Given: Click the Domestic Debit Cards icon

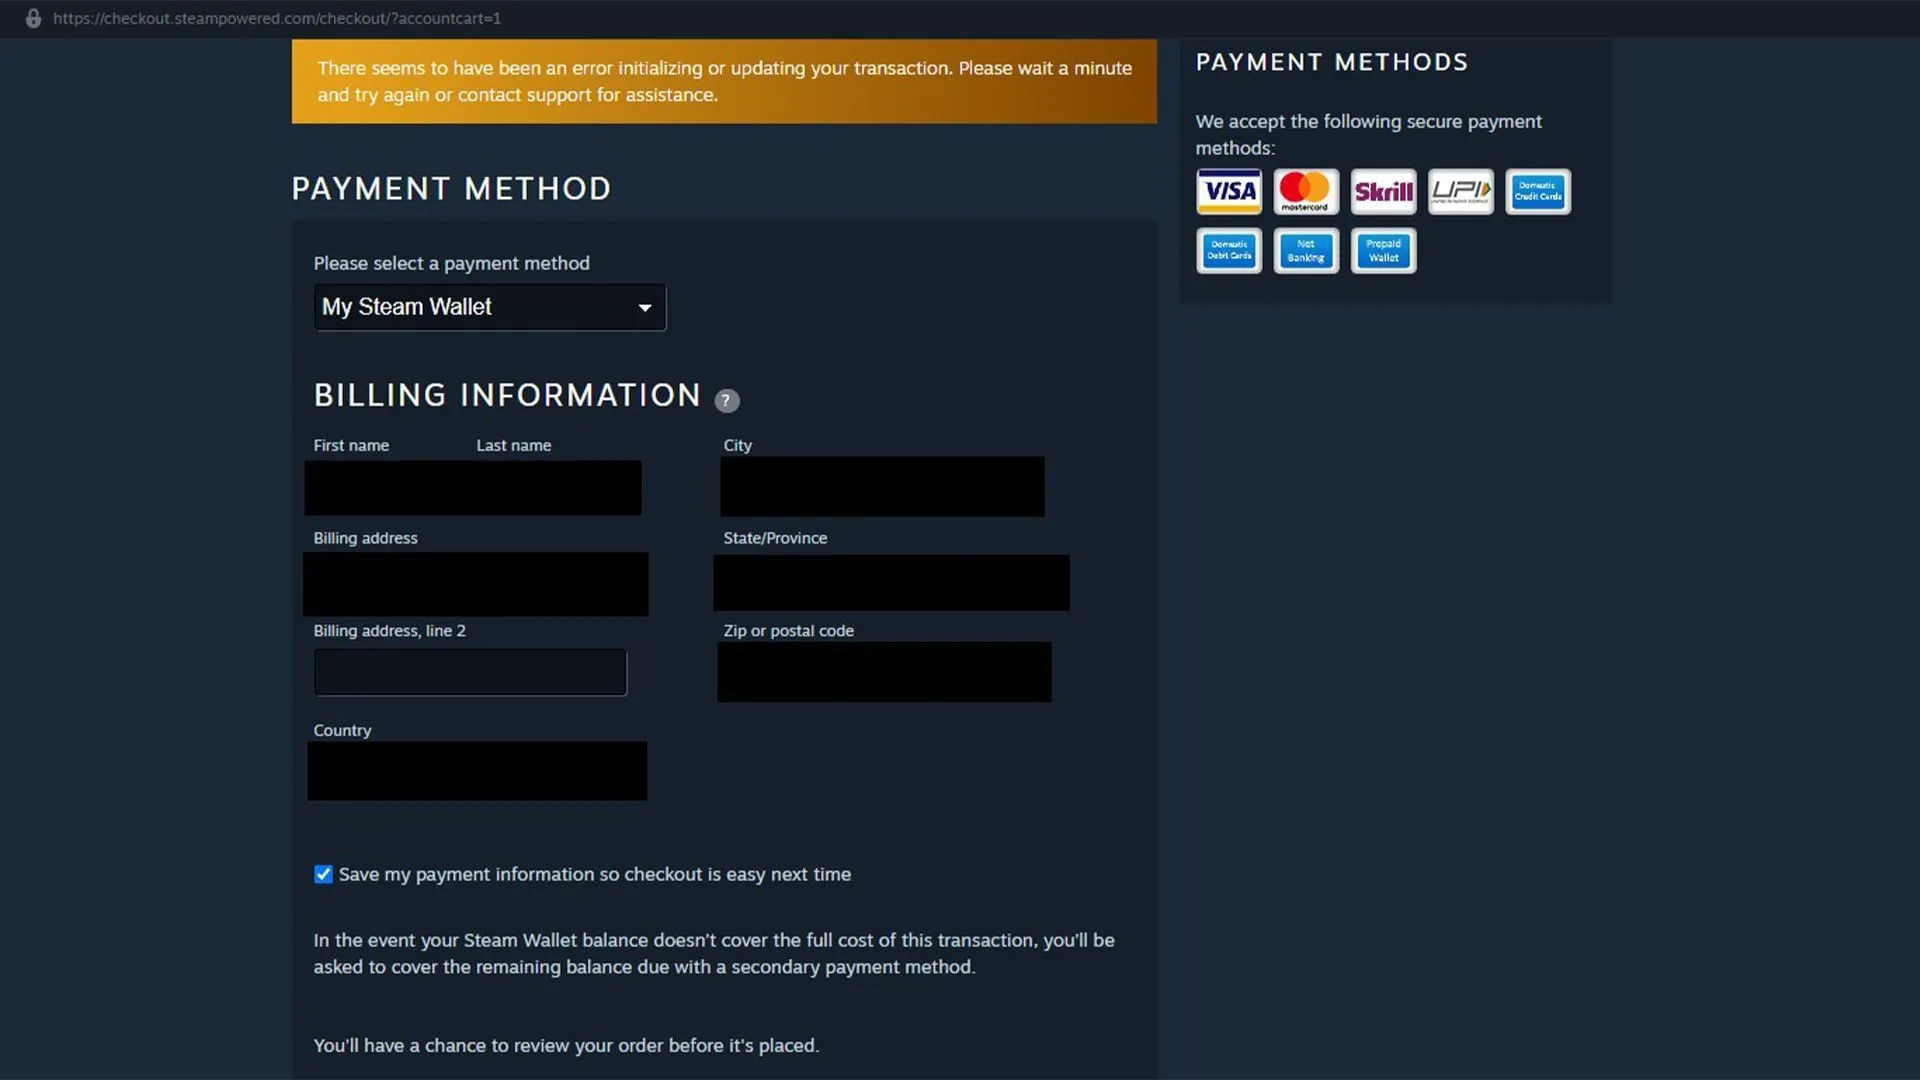Looking at the screenshot, I should point(1229,250).
